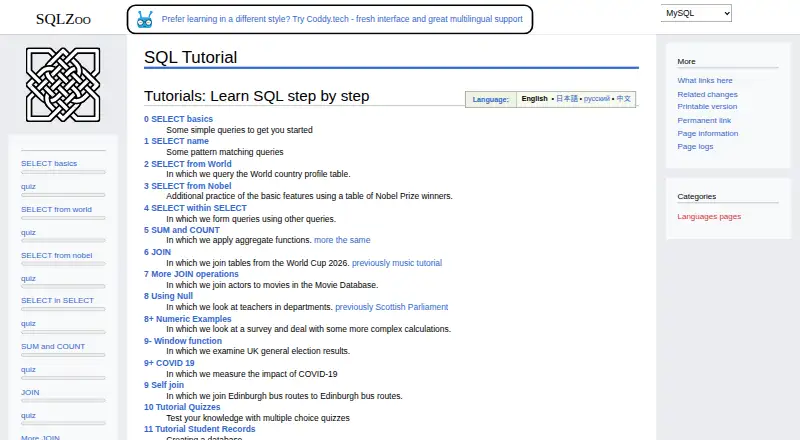
Task: Open tutorial 3 SELECT from Nobel
Action: [187, 186]
